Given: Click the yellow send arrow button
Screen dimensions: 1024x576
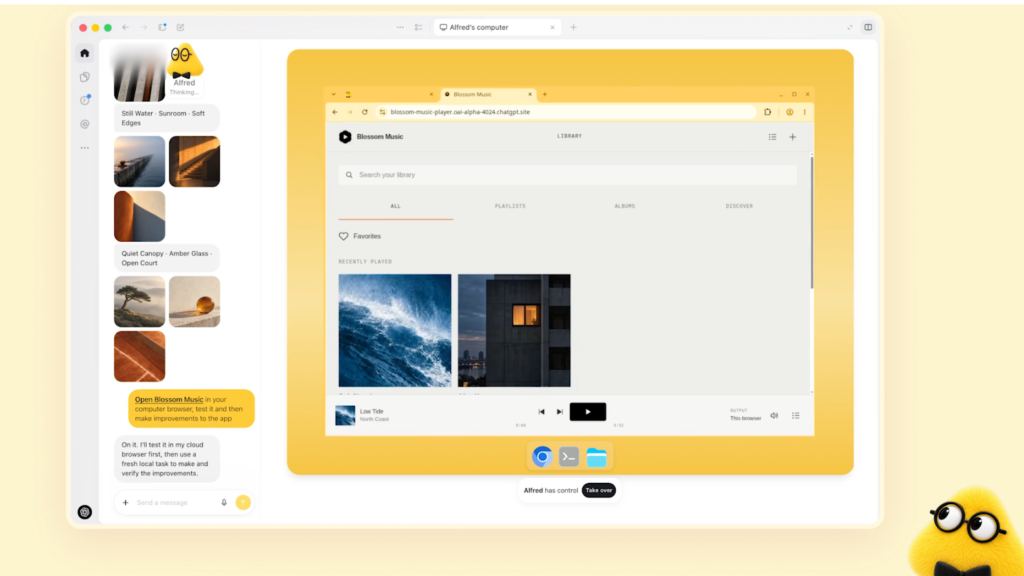Looking at the screenshot, I should click(243, 502).
